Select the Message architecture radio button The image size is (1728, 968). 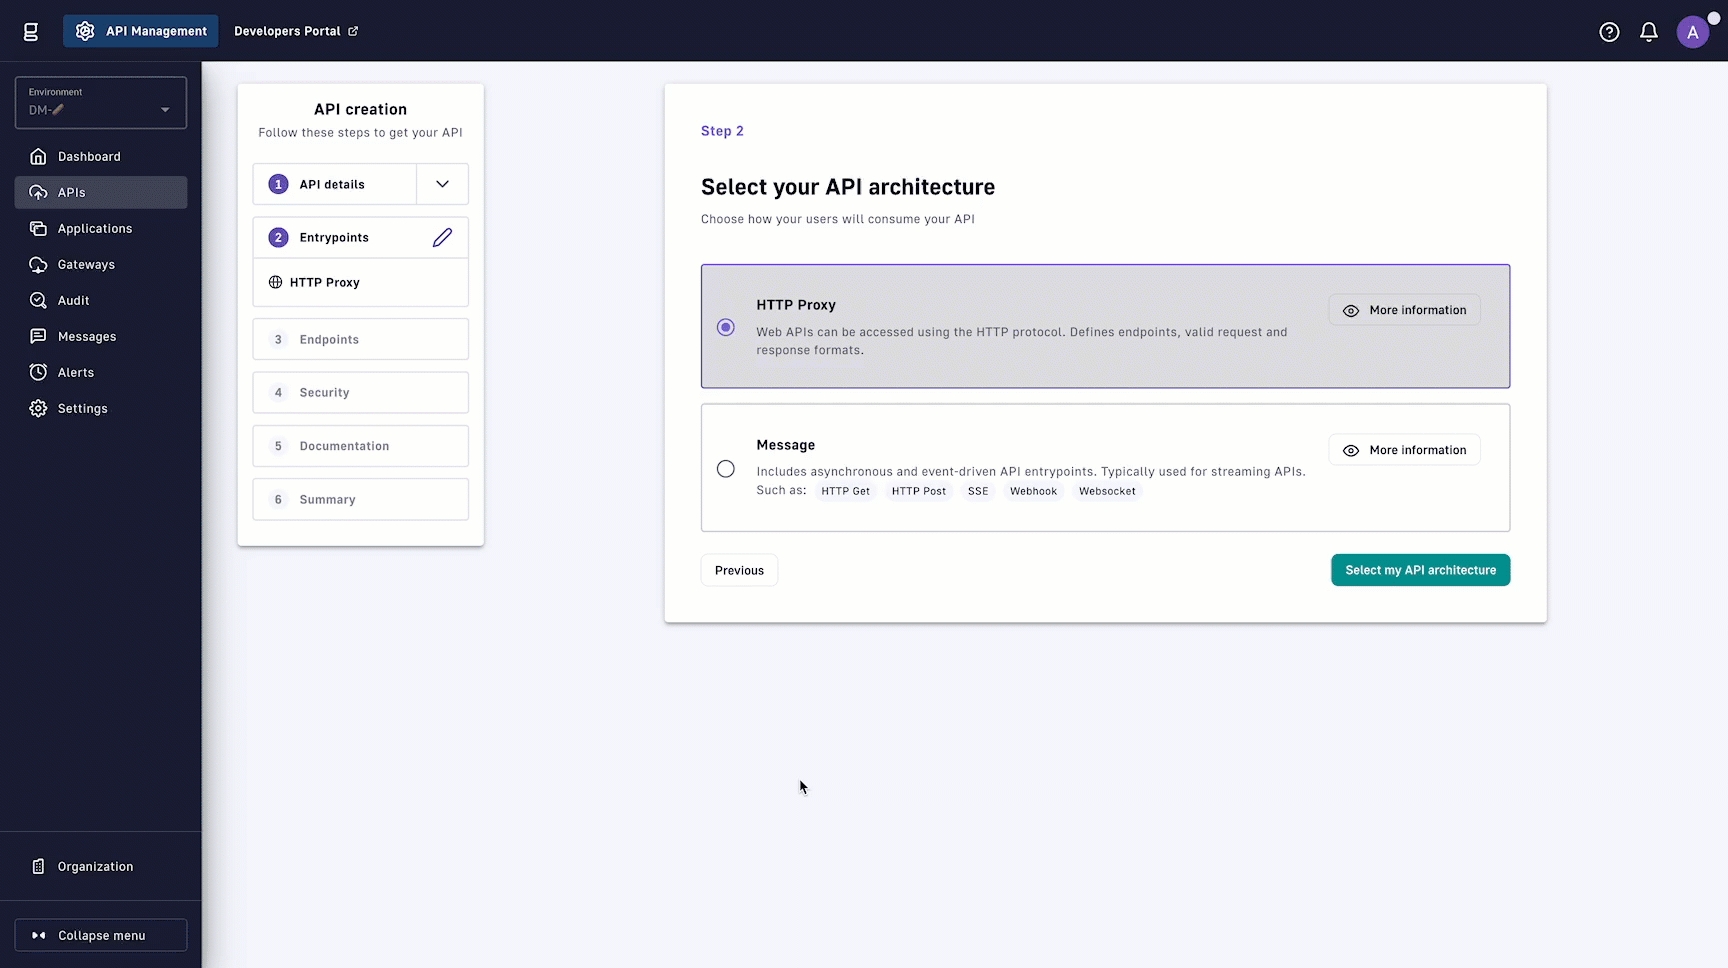point(726,469)
